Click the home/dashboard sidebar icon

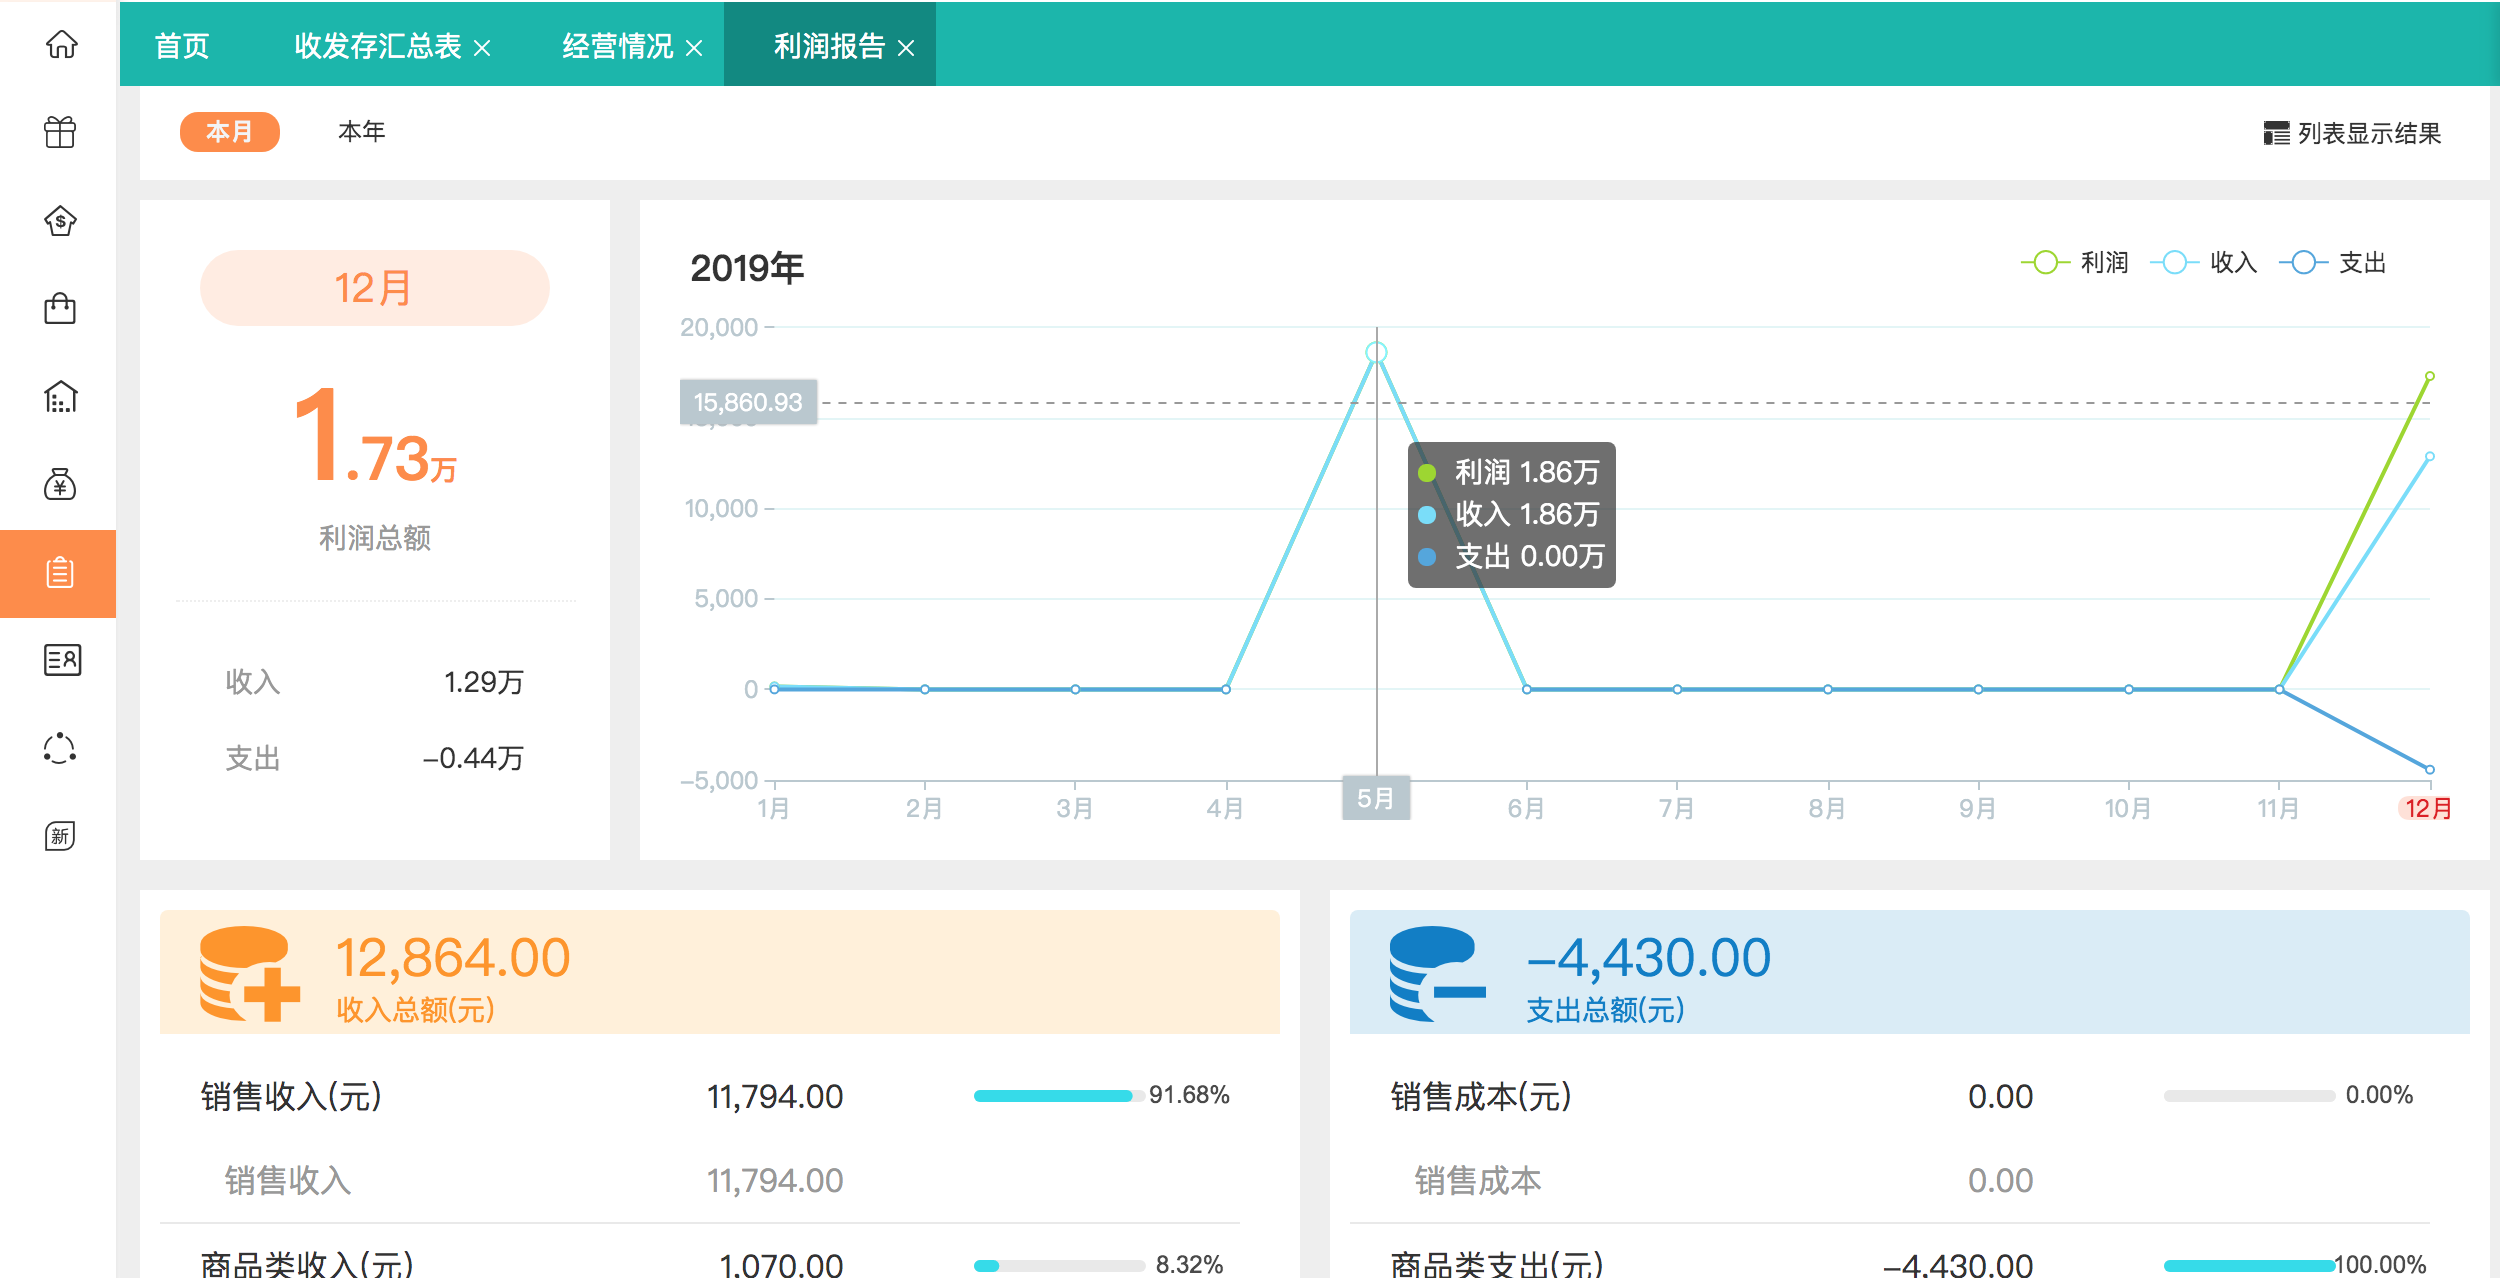point(62,44)
